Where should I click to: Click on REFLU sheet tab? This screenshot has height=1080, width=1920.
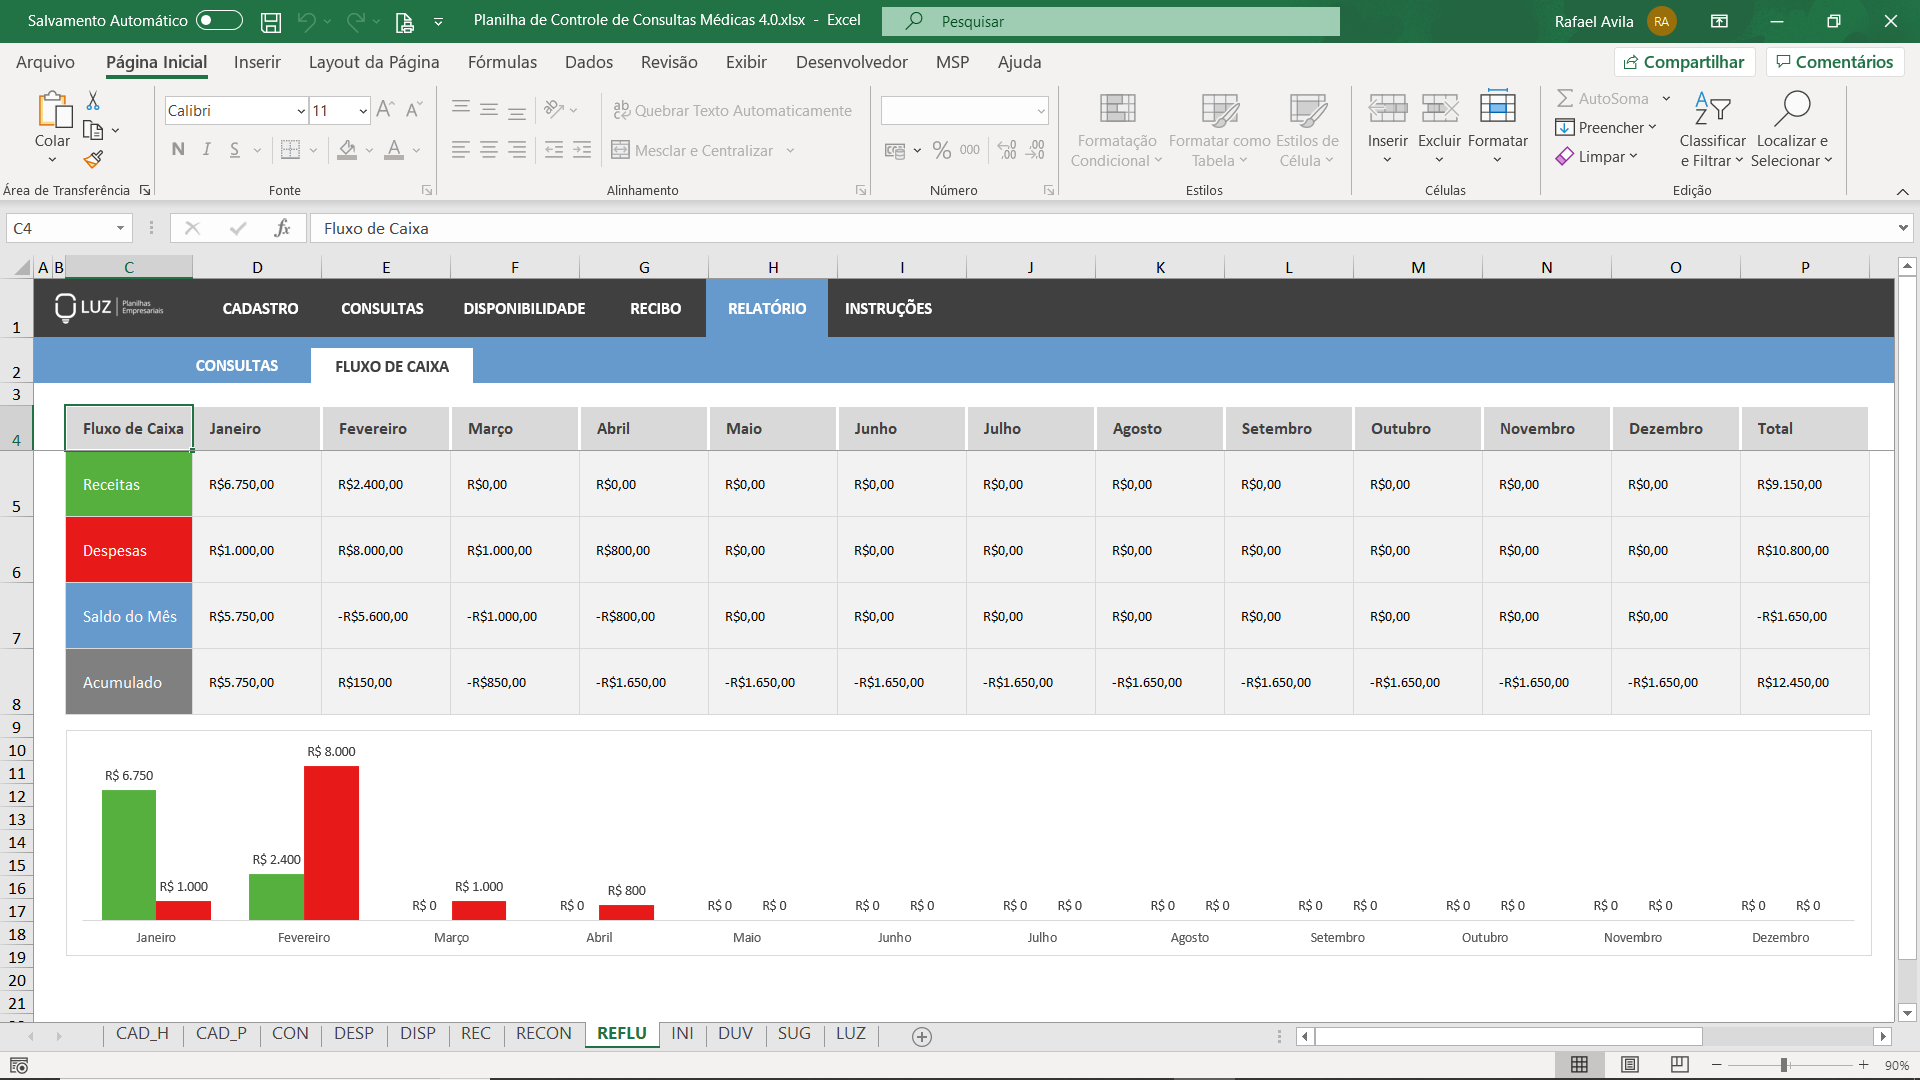pos(621,1034)
